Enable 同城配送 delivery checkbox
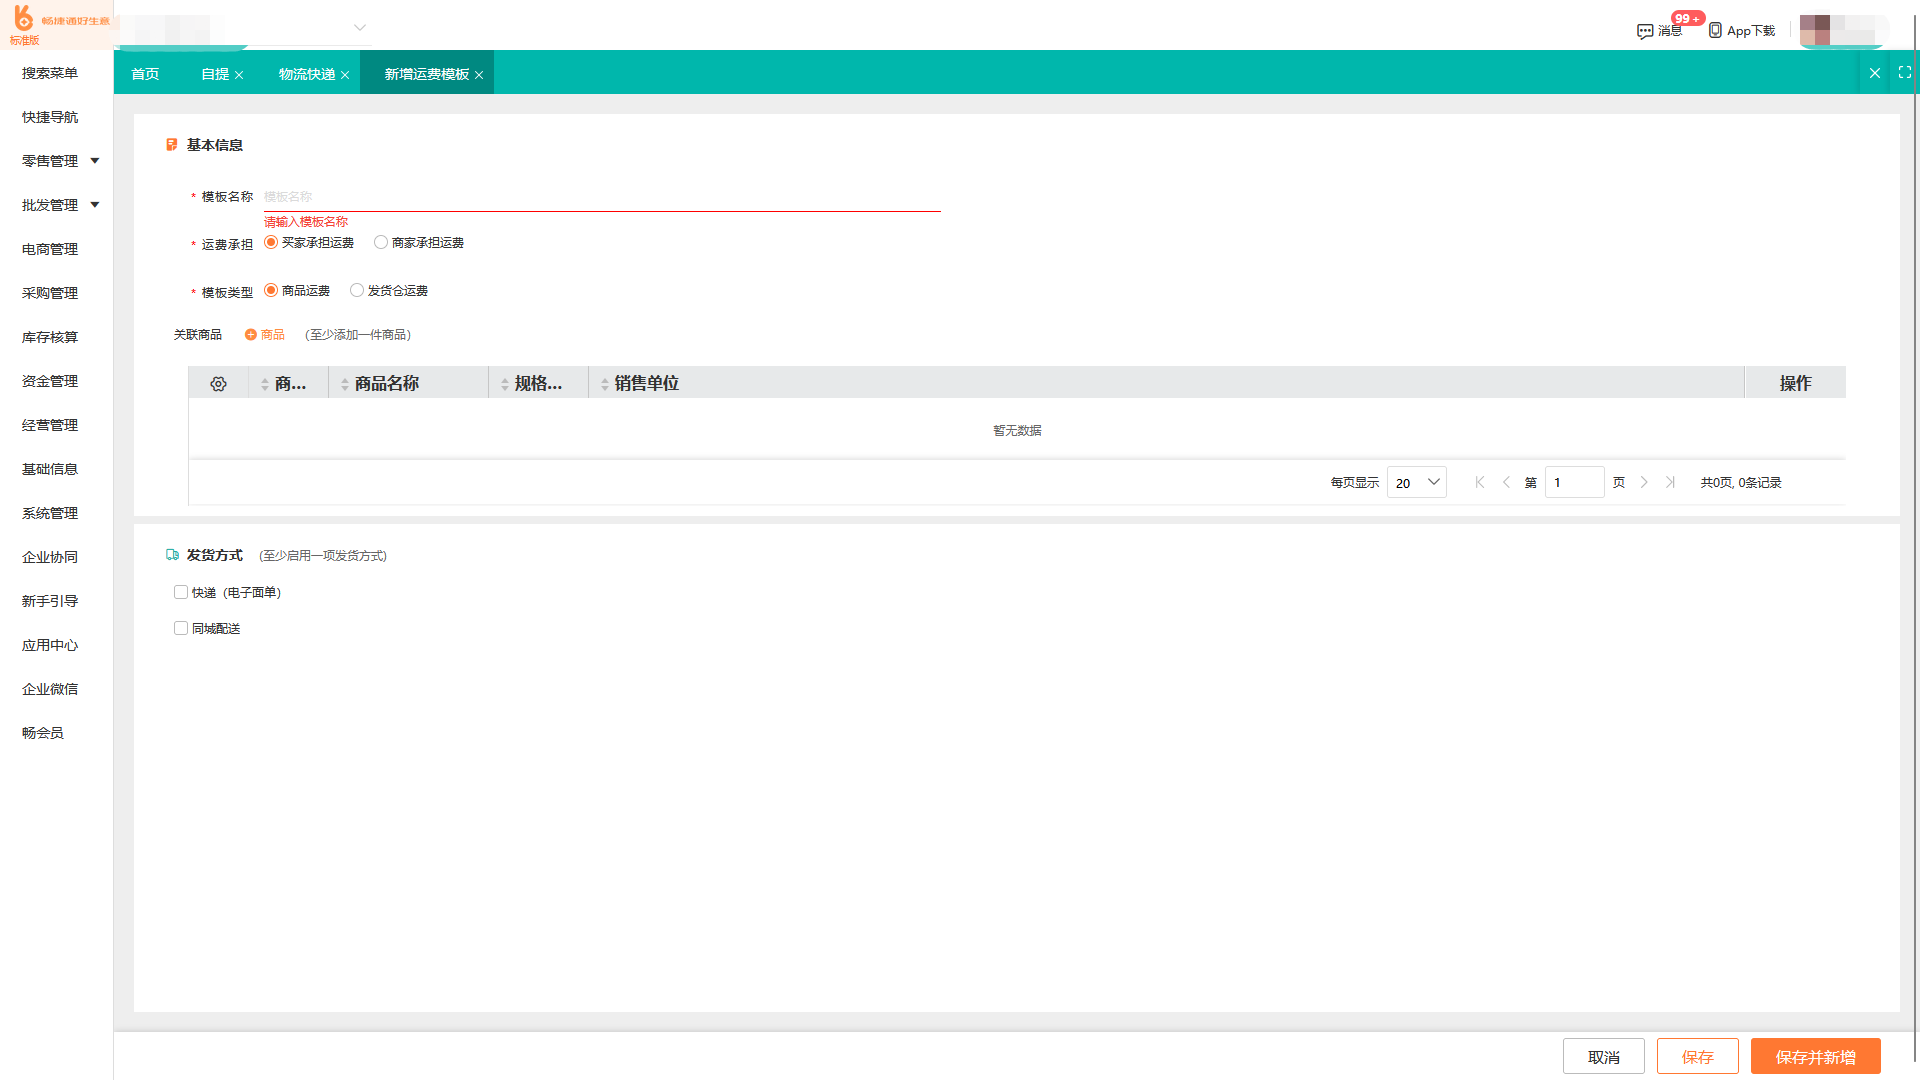Viewport: 1920px width, 1080px height. pyautogui.click(x=181, y=628)
